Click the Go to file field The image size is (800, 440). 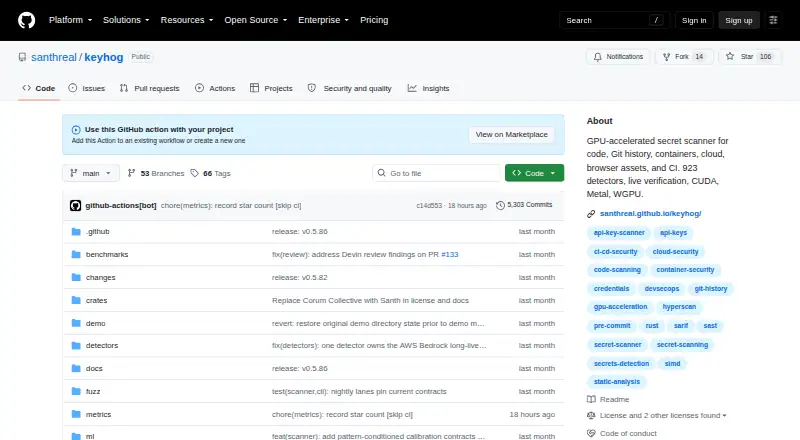click(437, 173)
